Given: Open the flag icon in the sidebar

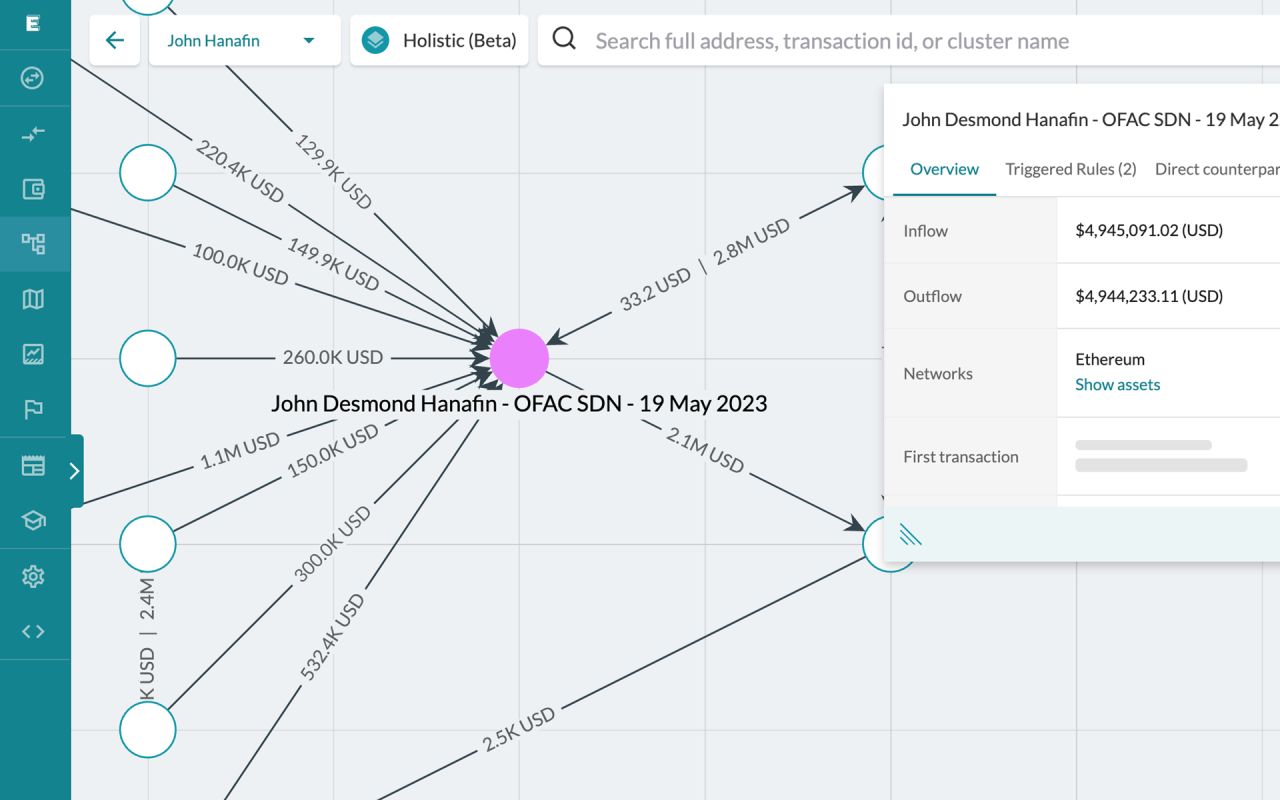Looking at the screenshot, I should pos(33,408).
